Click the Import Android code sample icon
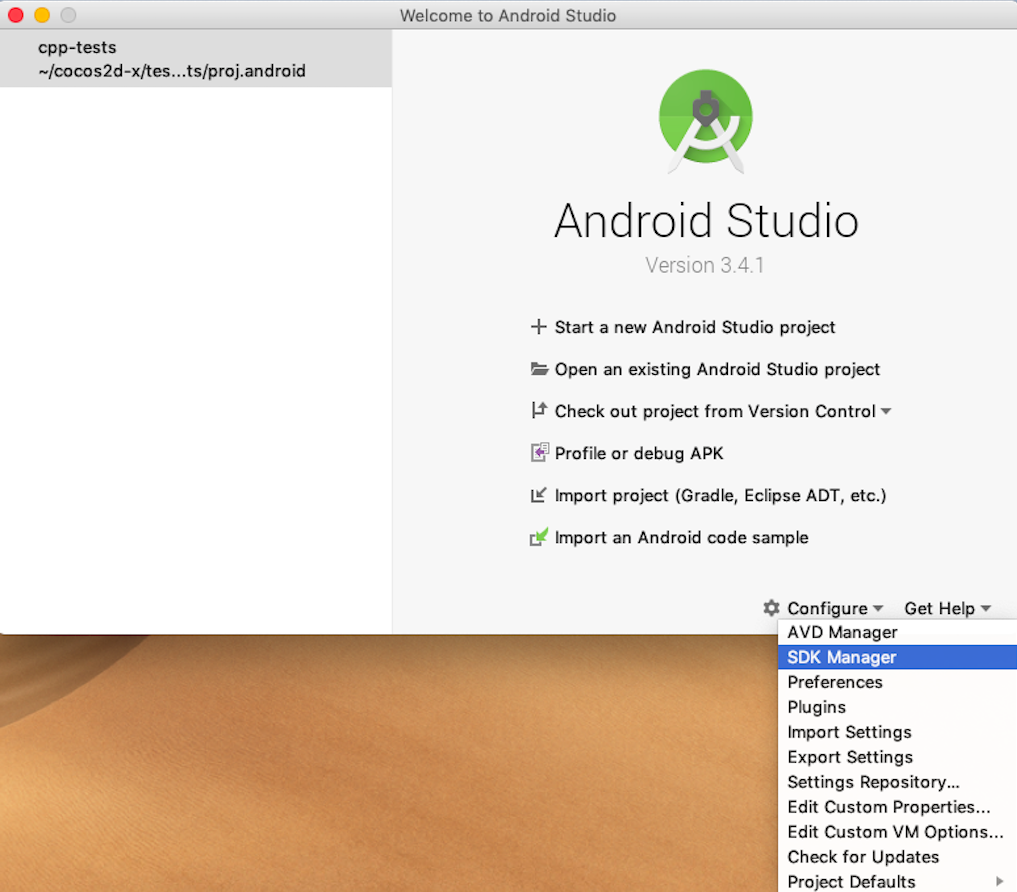The width and height of the screenshot is (1017, 892). 539,537
